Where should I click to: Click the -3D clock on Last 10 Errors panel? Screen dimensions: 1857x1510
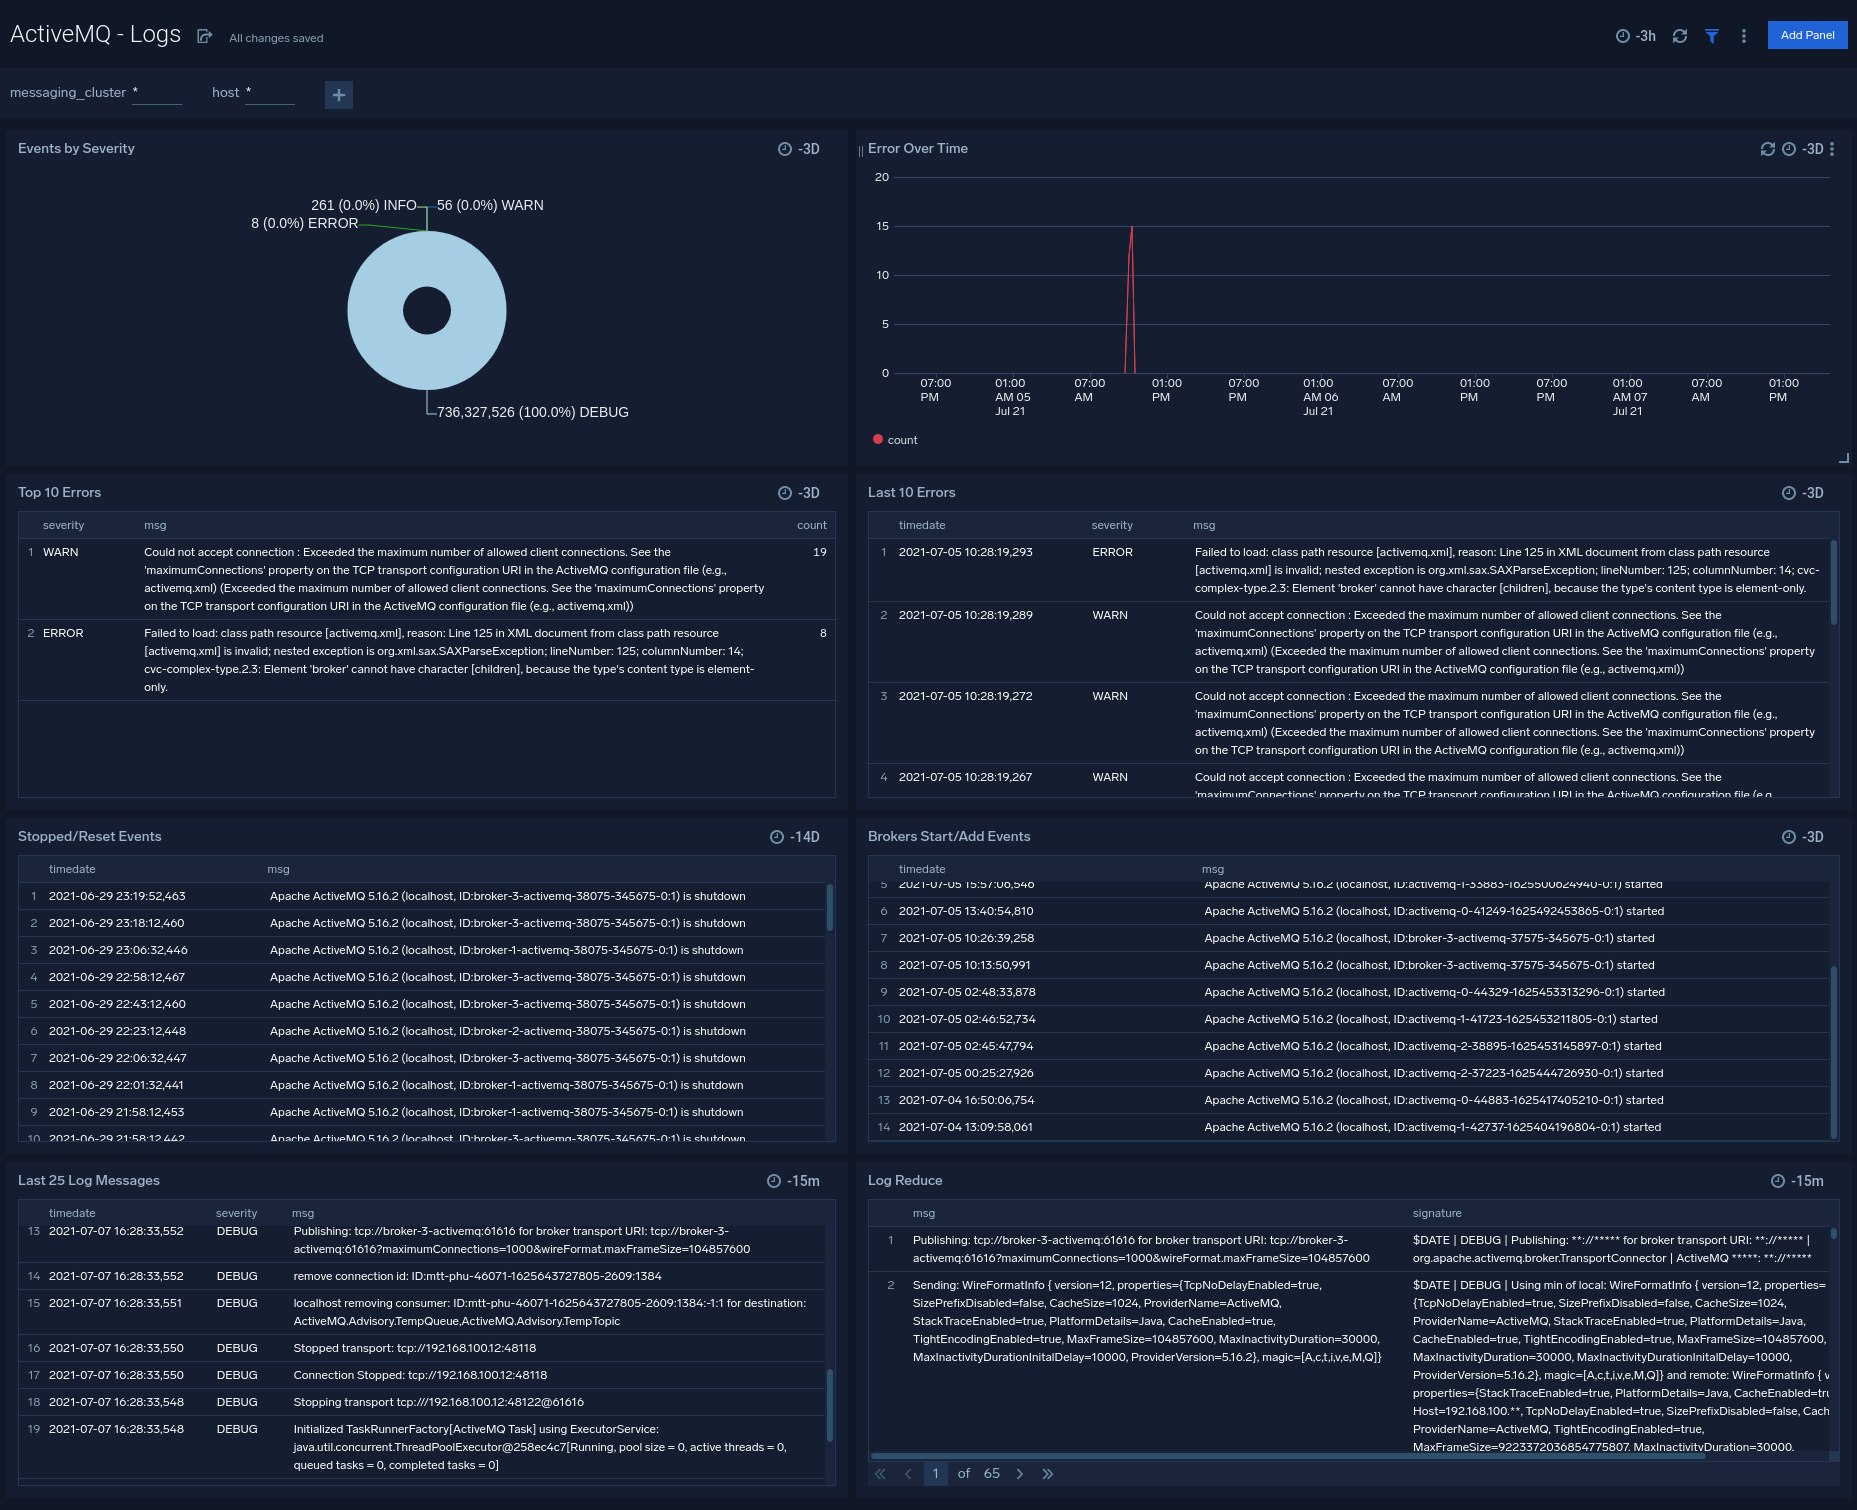point(1788,492)
